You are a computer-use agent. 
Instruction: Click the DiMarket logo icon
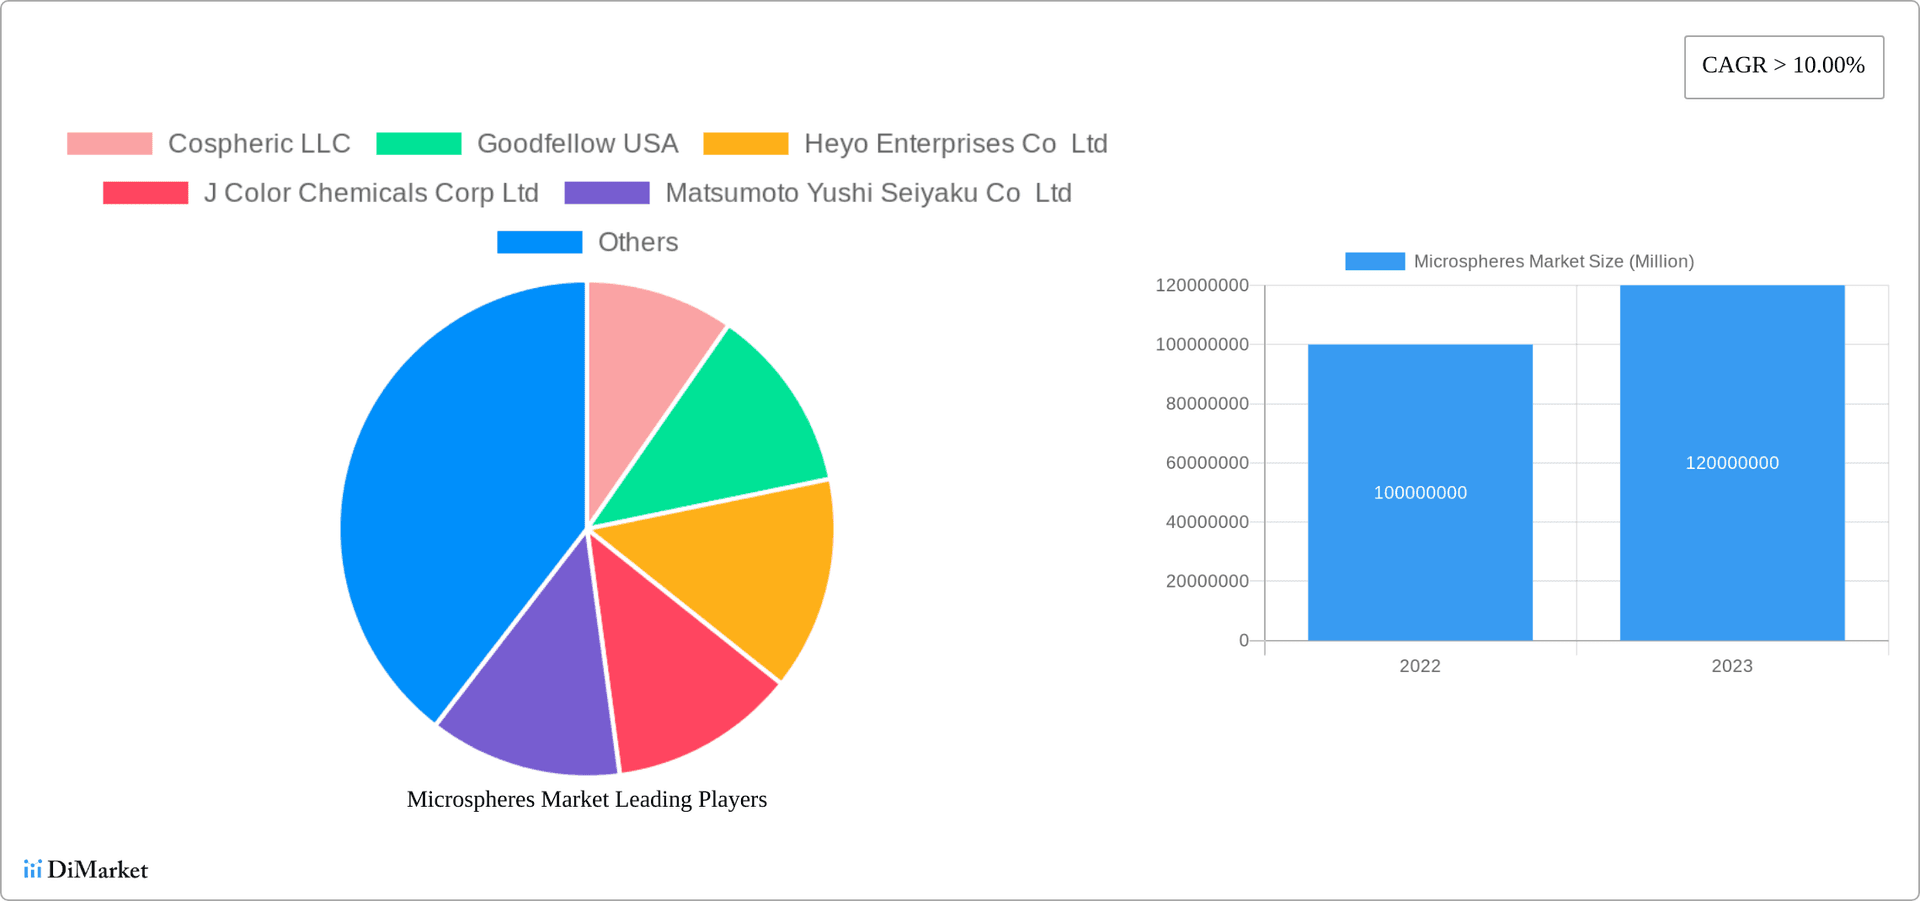(x=34, y=868)
